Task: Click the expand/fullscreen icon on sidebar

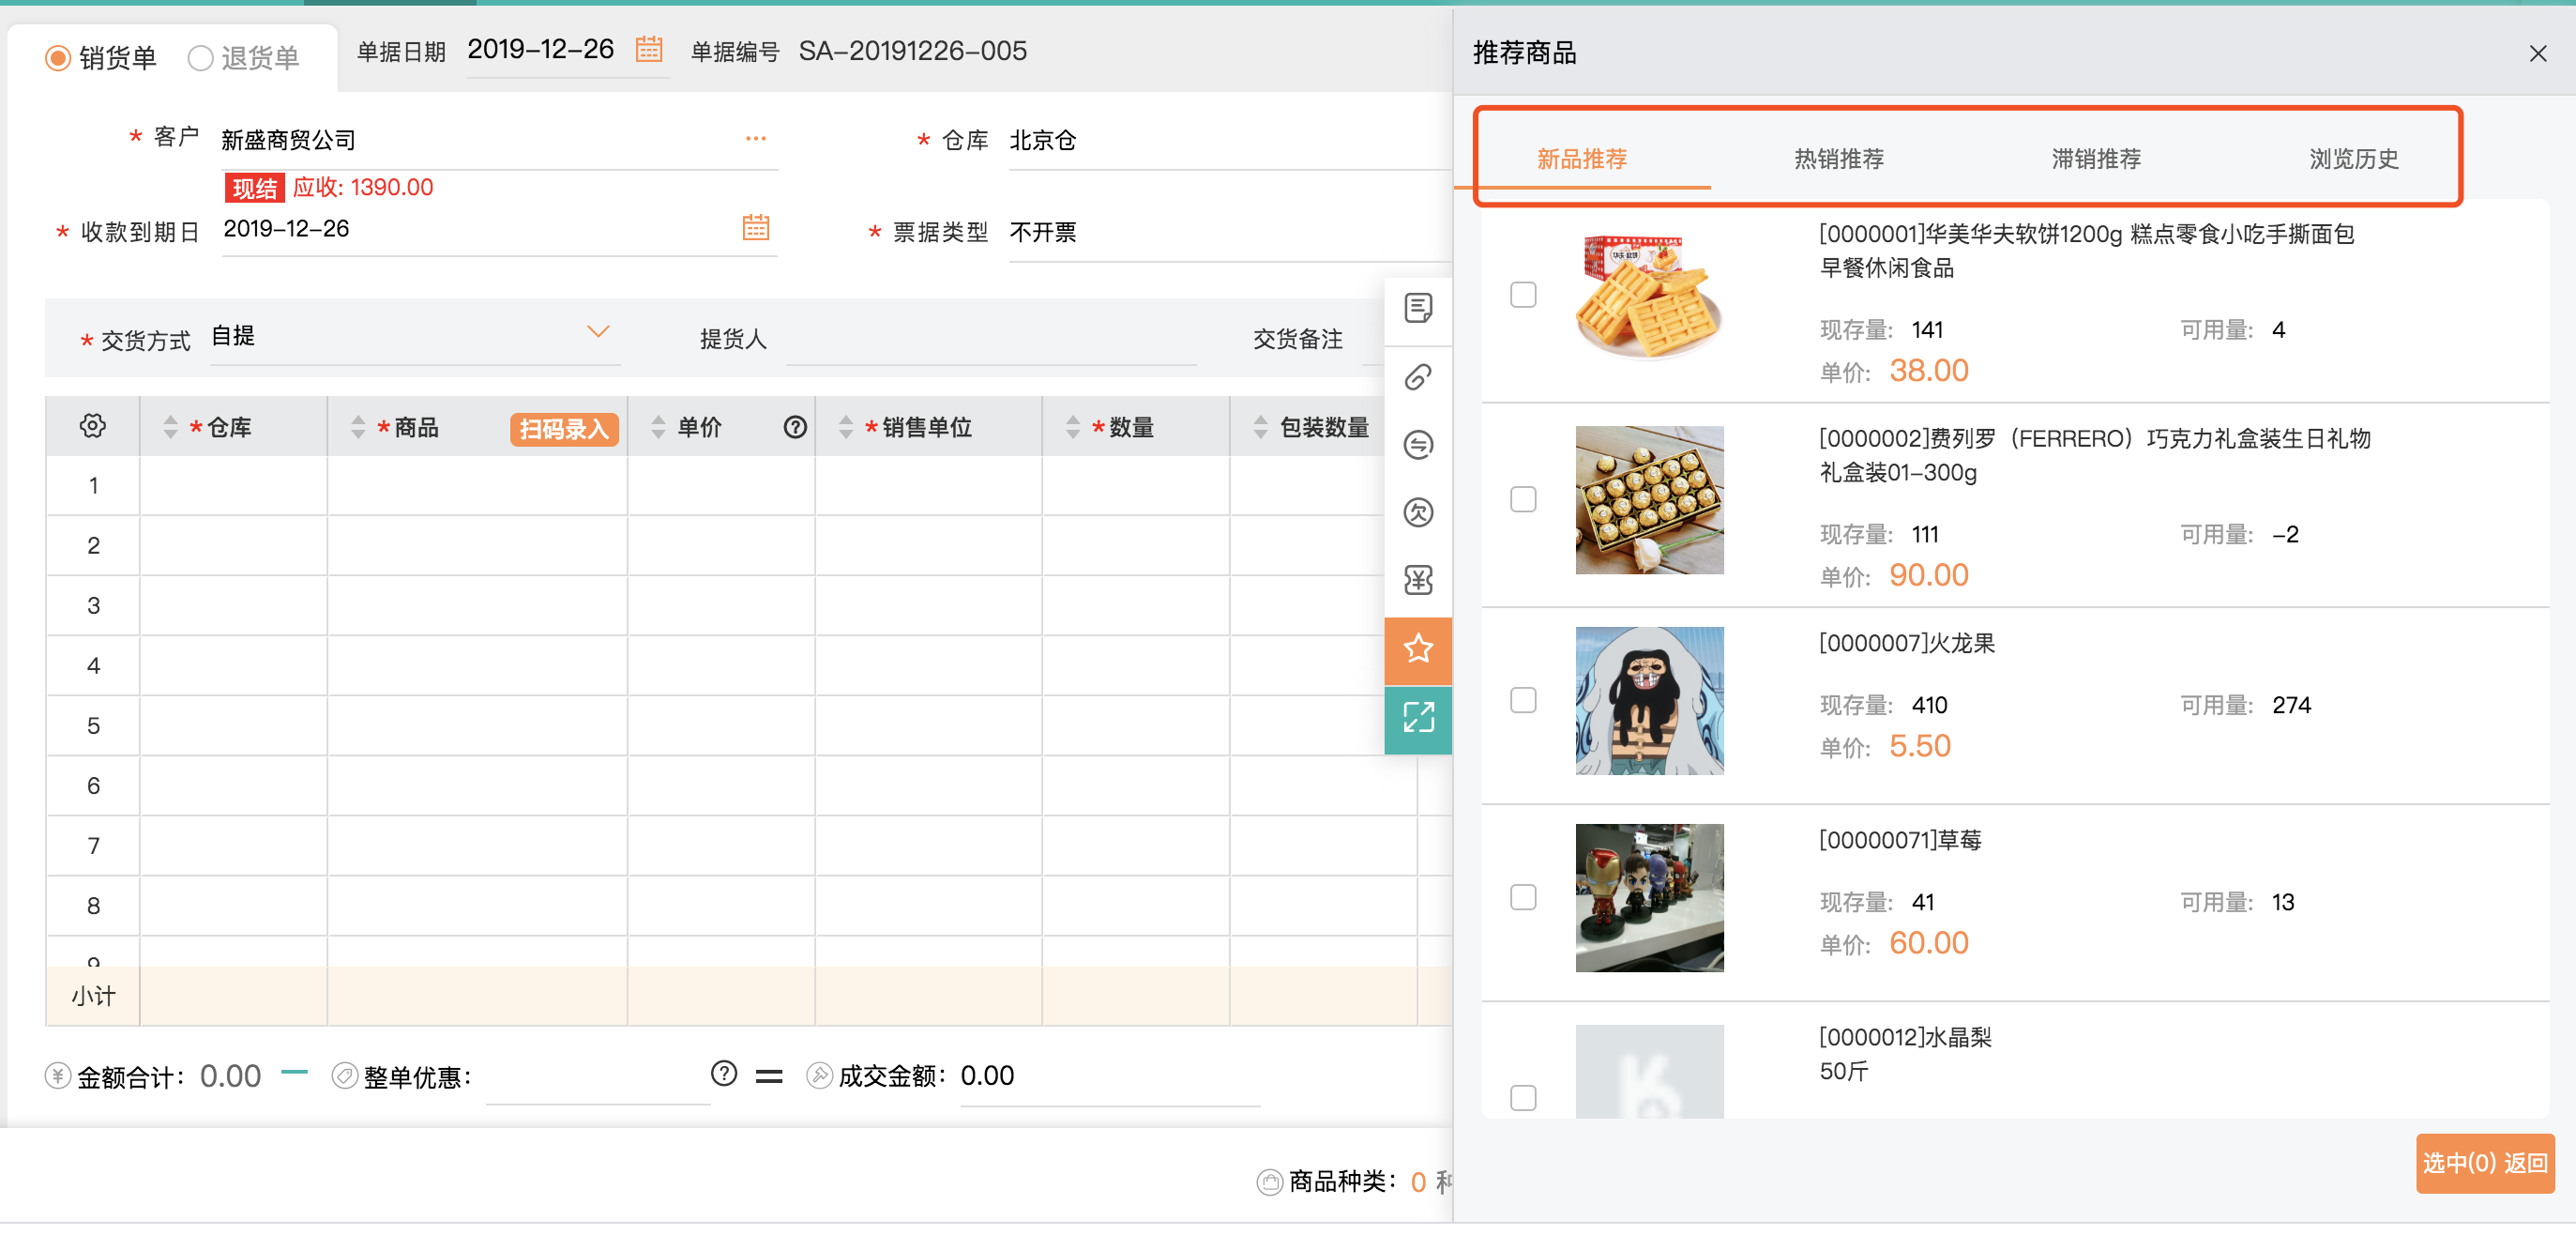Action: tap(1417, 719)
